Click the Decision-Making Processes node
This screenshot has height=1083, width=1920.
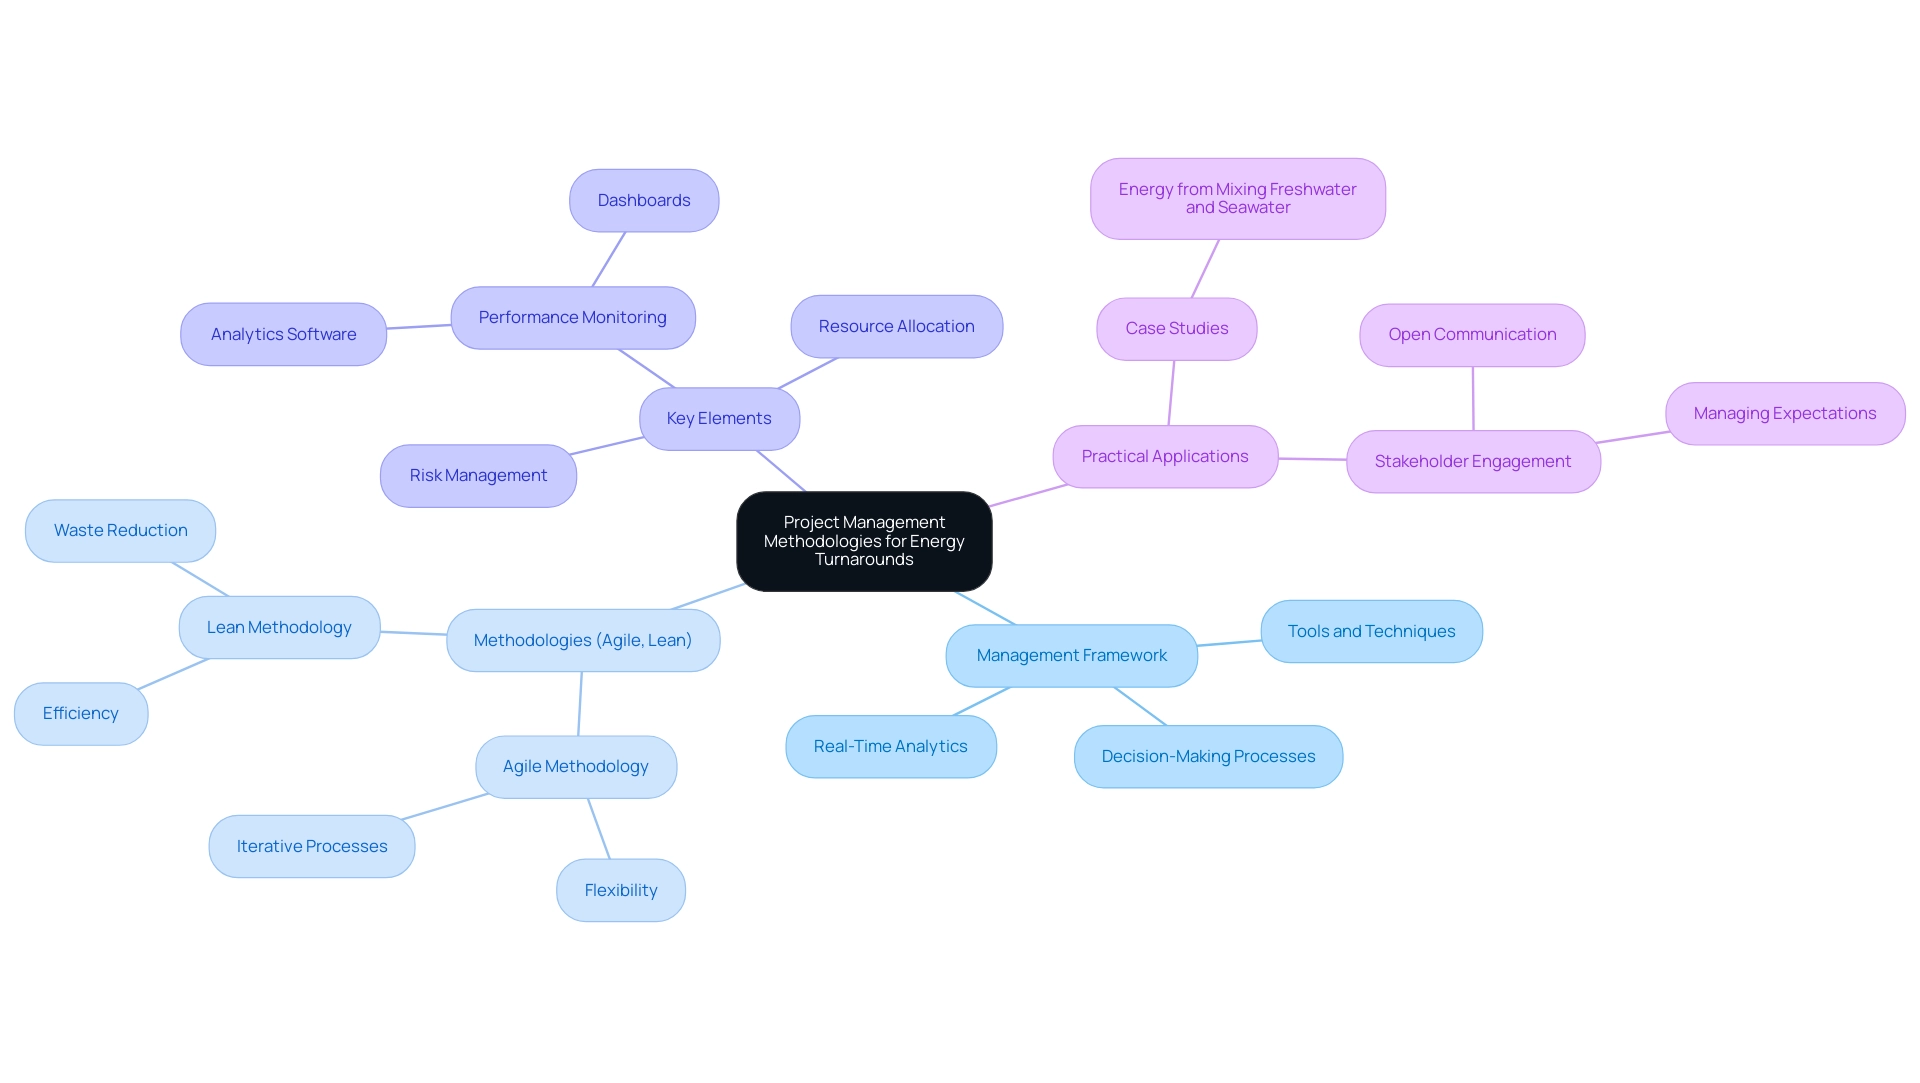coord(1208,756)
